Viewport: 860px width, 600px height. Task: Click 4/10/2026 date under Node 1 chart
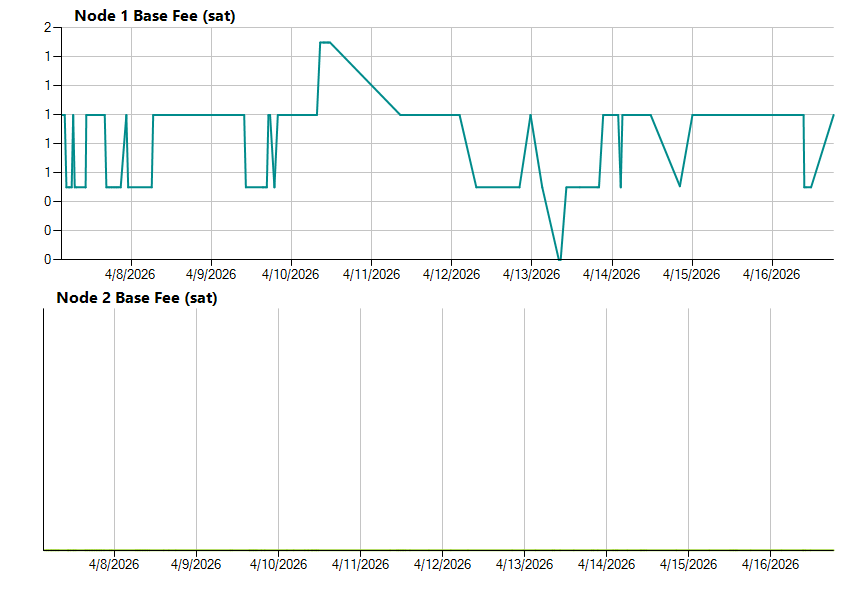coord(291,274)
